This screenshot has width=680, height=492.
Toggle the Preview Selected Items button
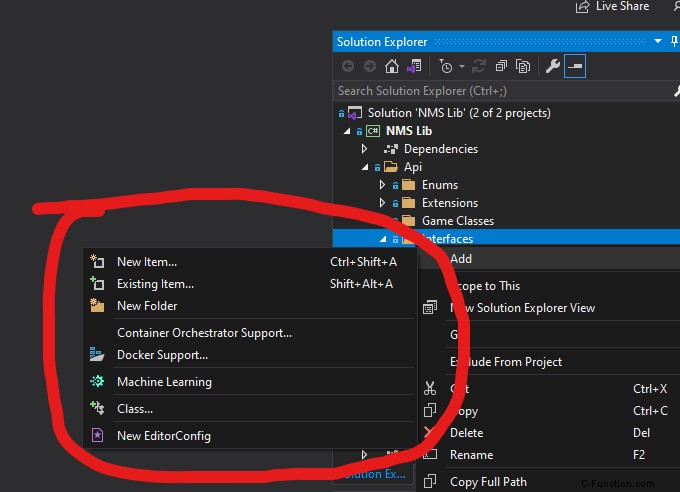[x=574, y=66]
